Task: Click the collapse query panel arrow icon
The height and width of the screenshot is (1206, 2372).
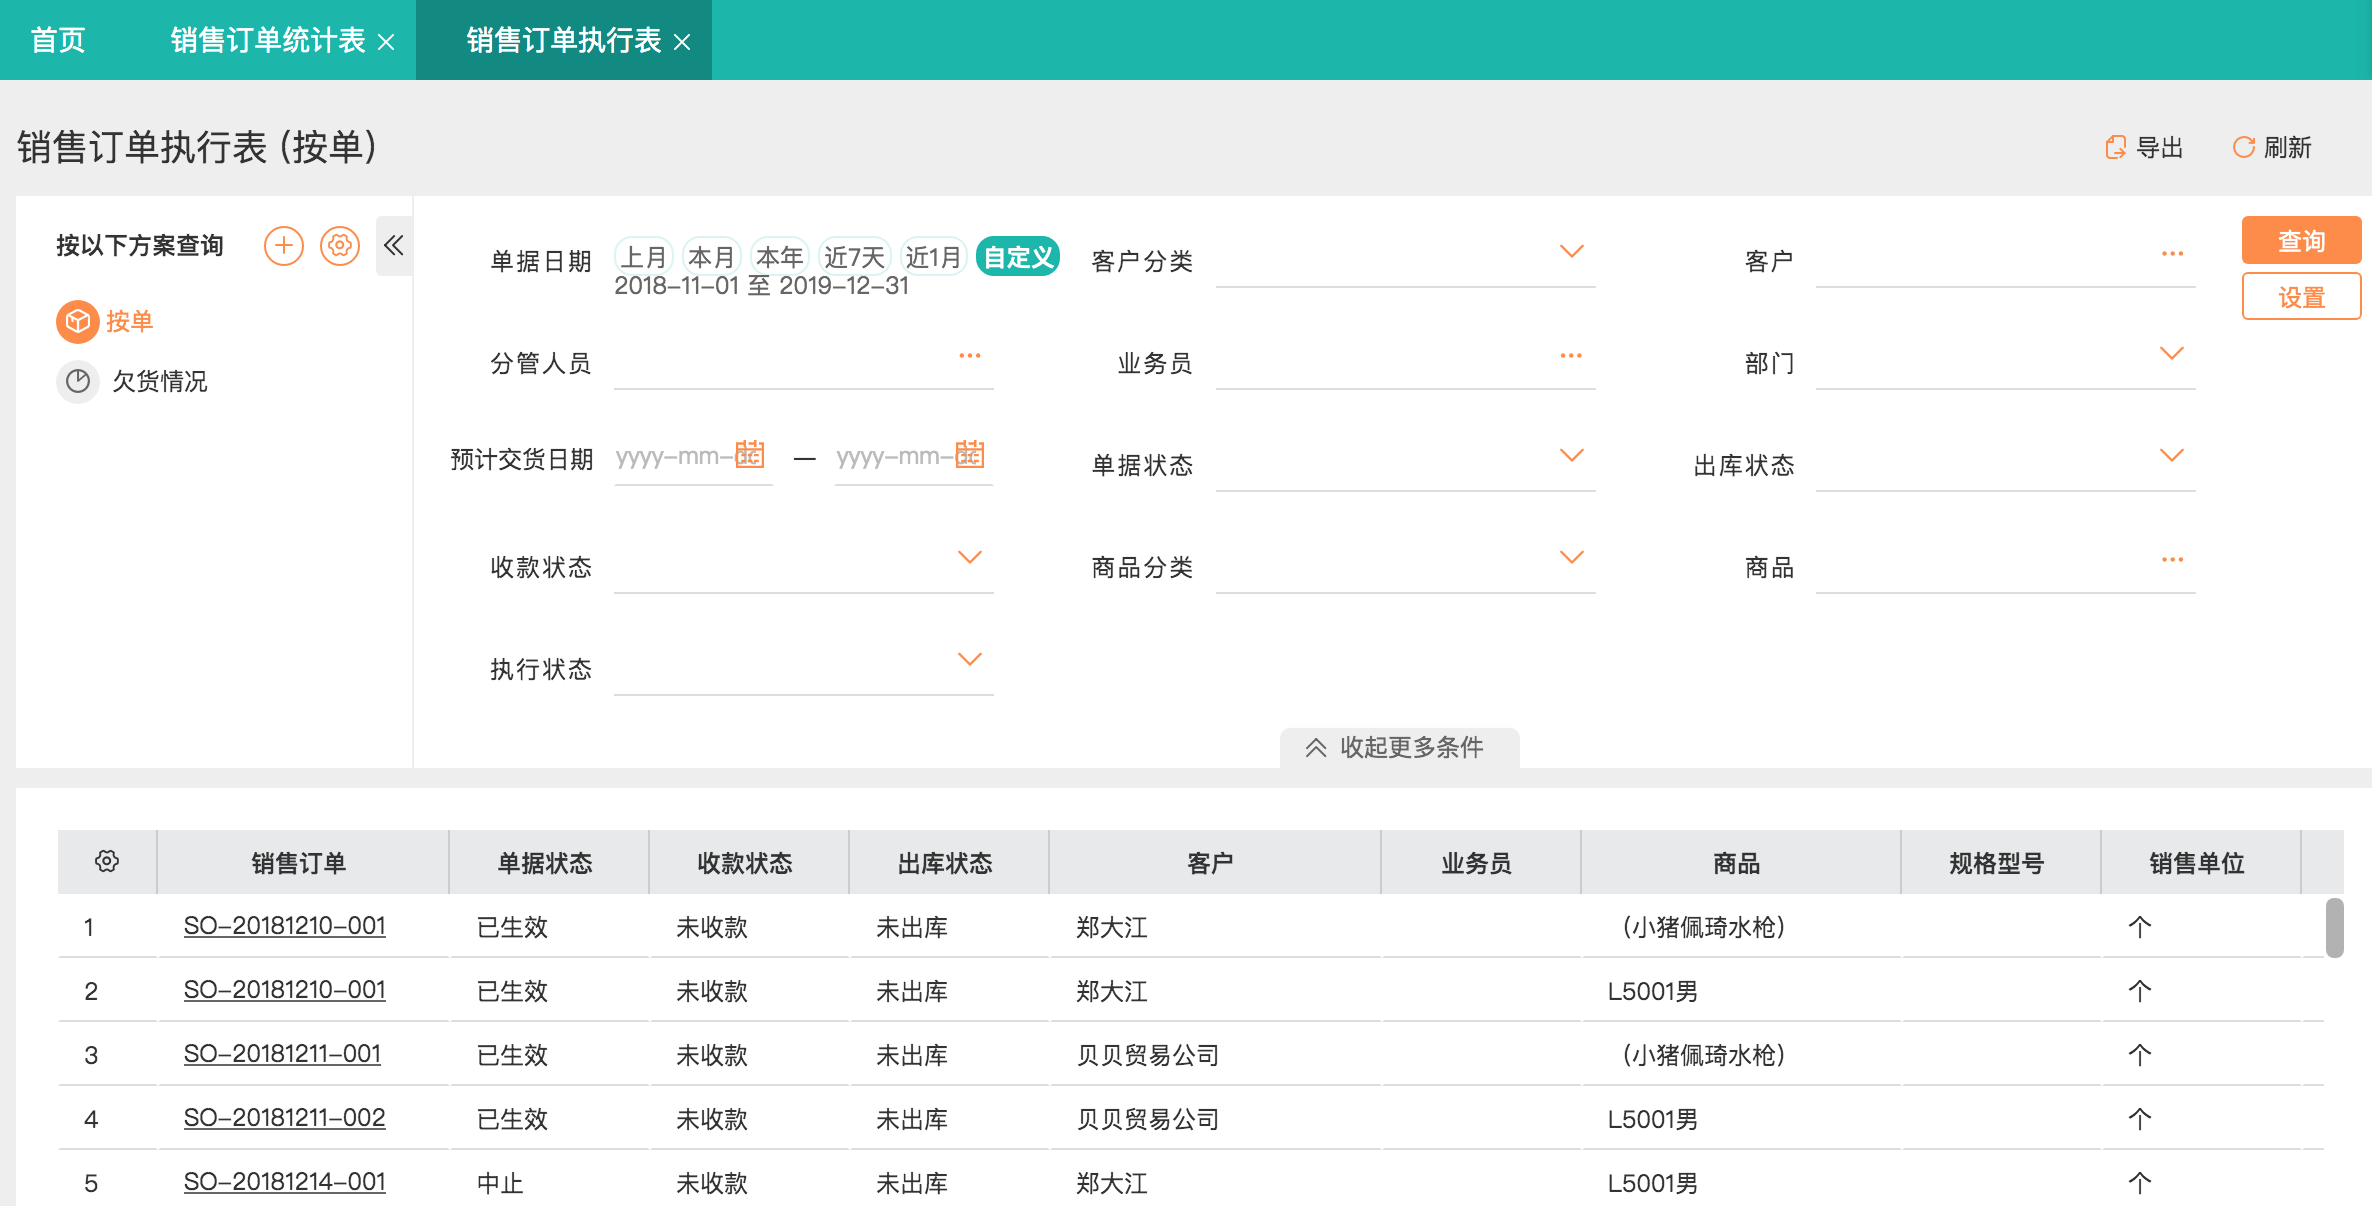Action: 394,248
